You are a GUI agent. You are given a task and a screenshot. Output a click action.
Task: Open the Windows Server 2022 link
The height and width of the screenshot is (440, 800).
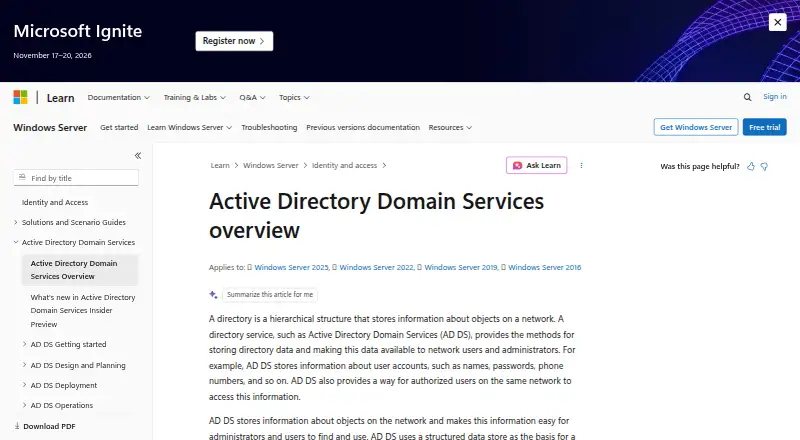(377, 267)
